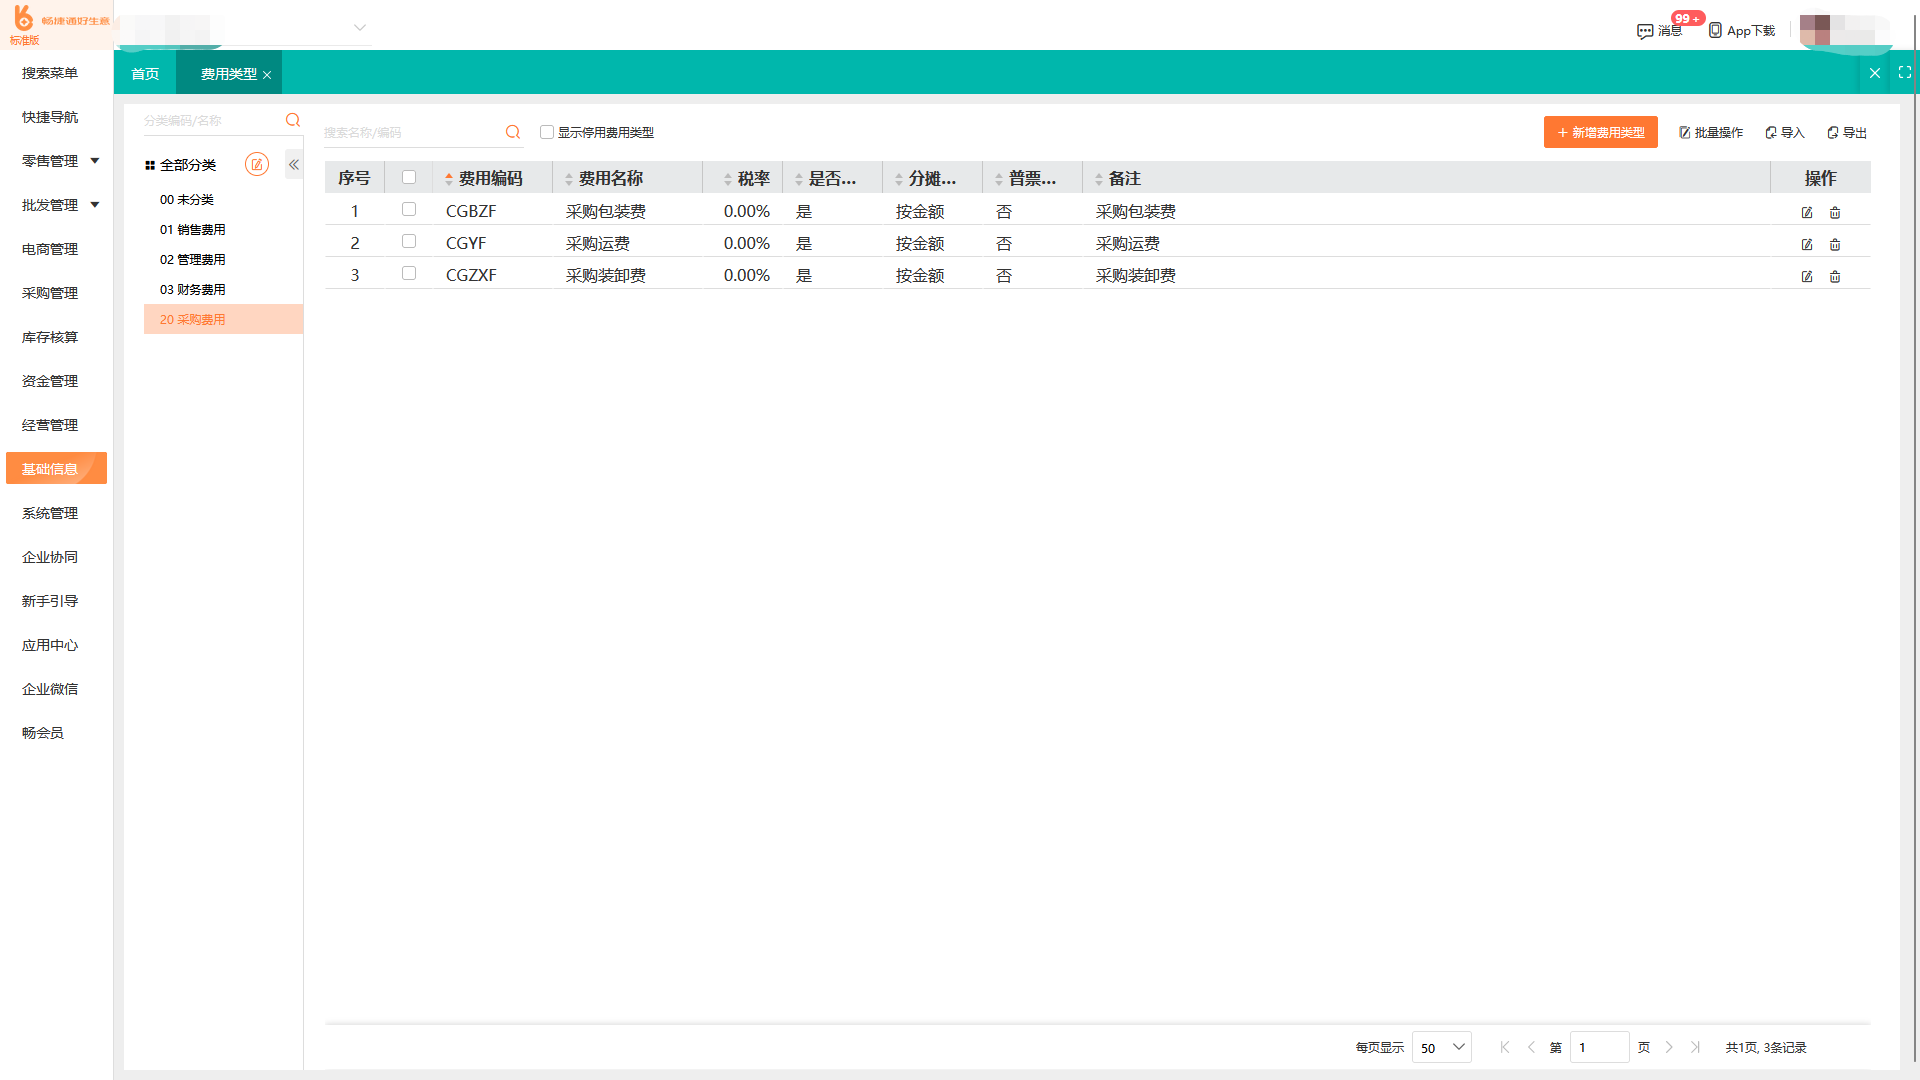Image resolution: width=1920 pixels, height=1080 pixels.
Task: Expand the 采购管理 sidebar menu
Action: tap(53, 293)
